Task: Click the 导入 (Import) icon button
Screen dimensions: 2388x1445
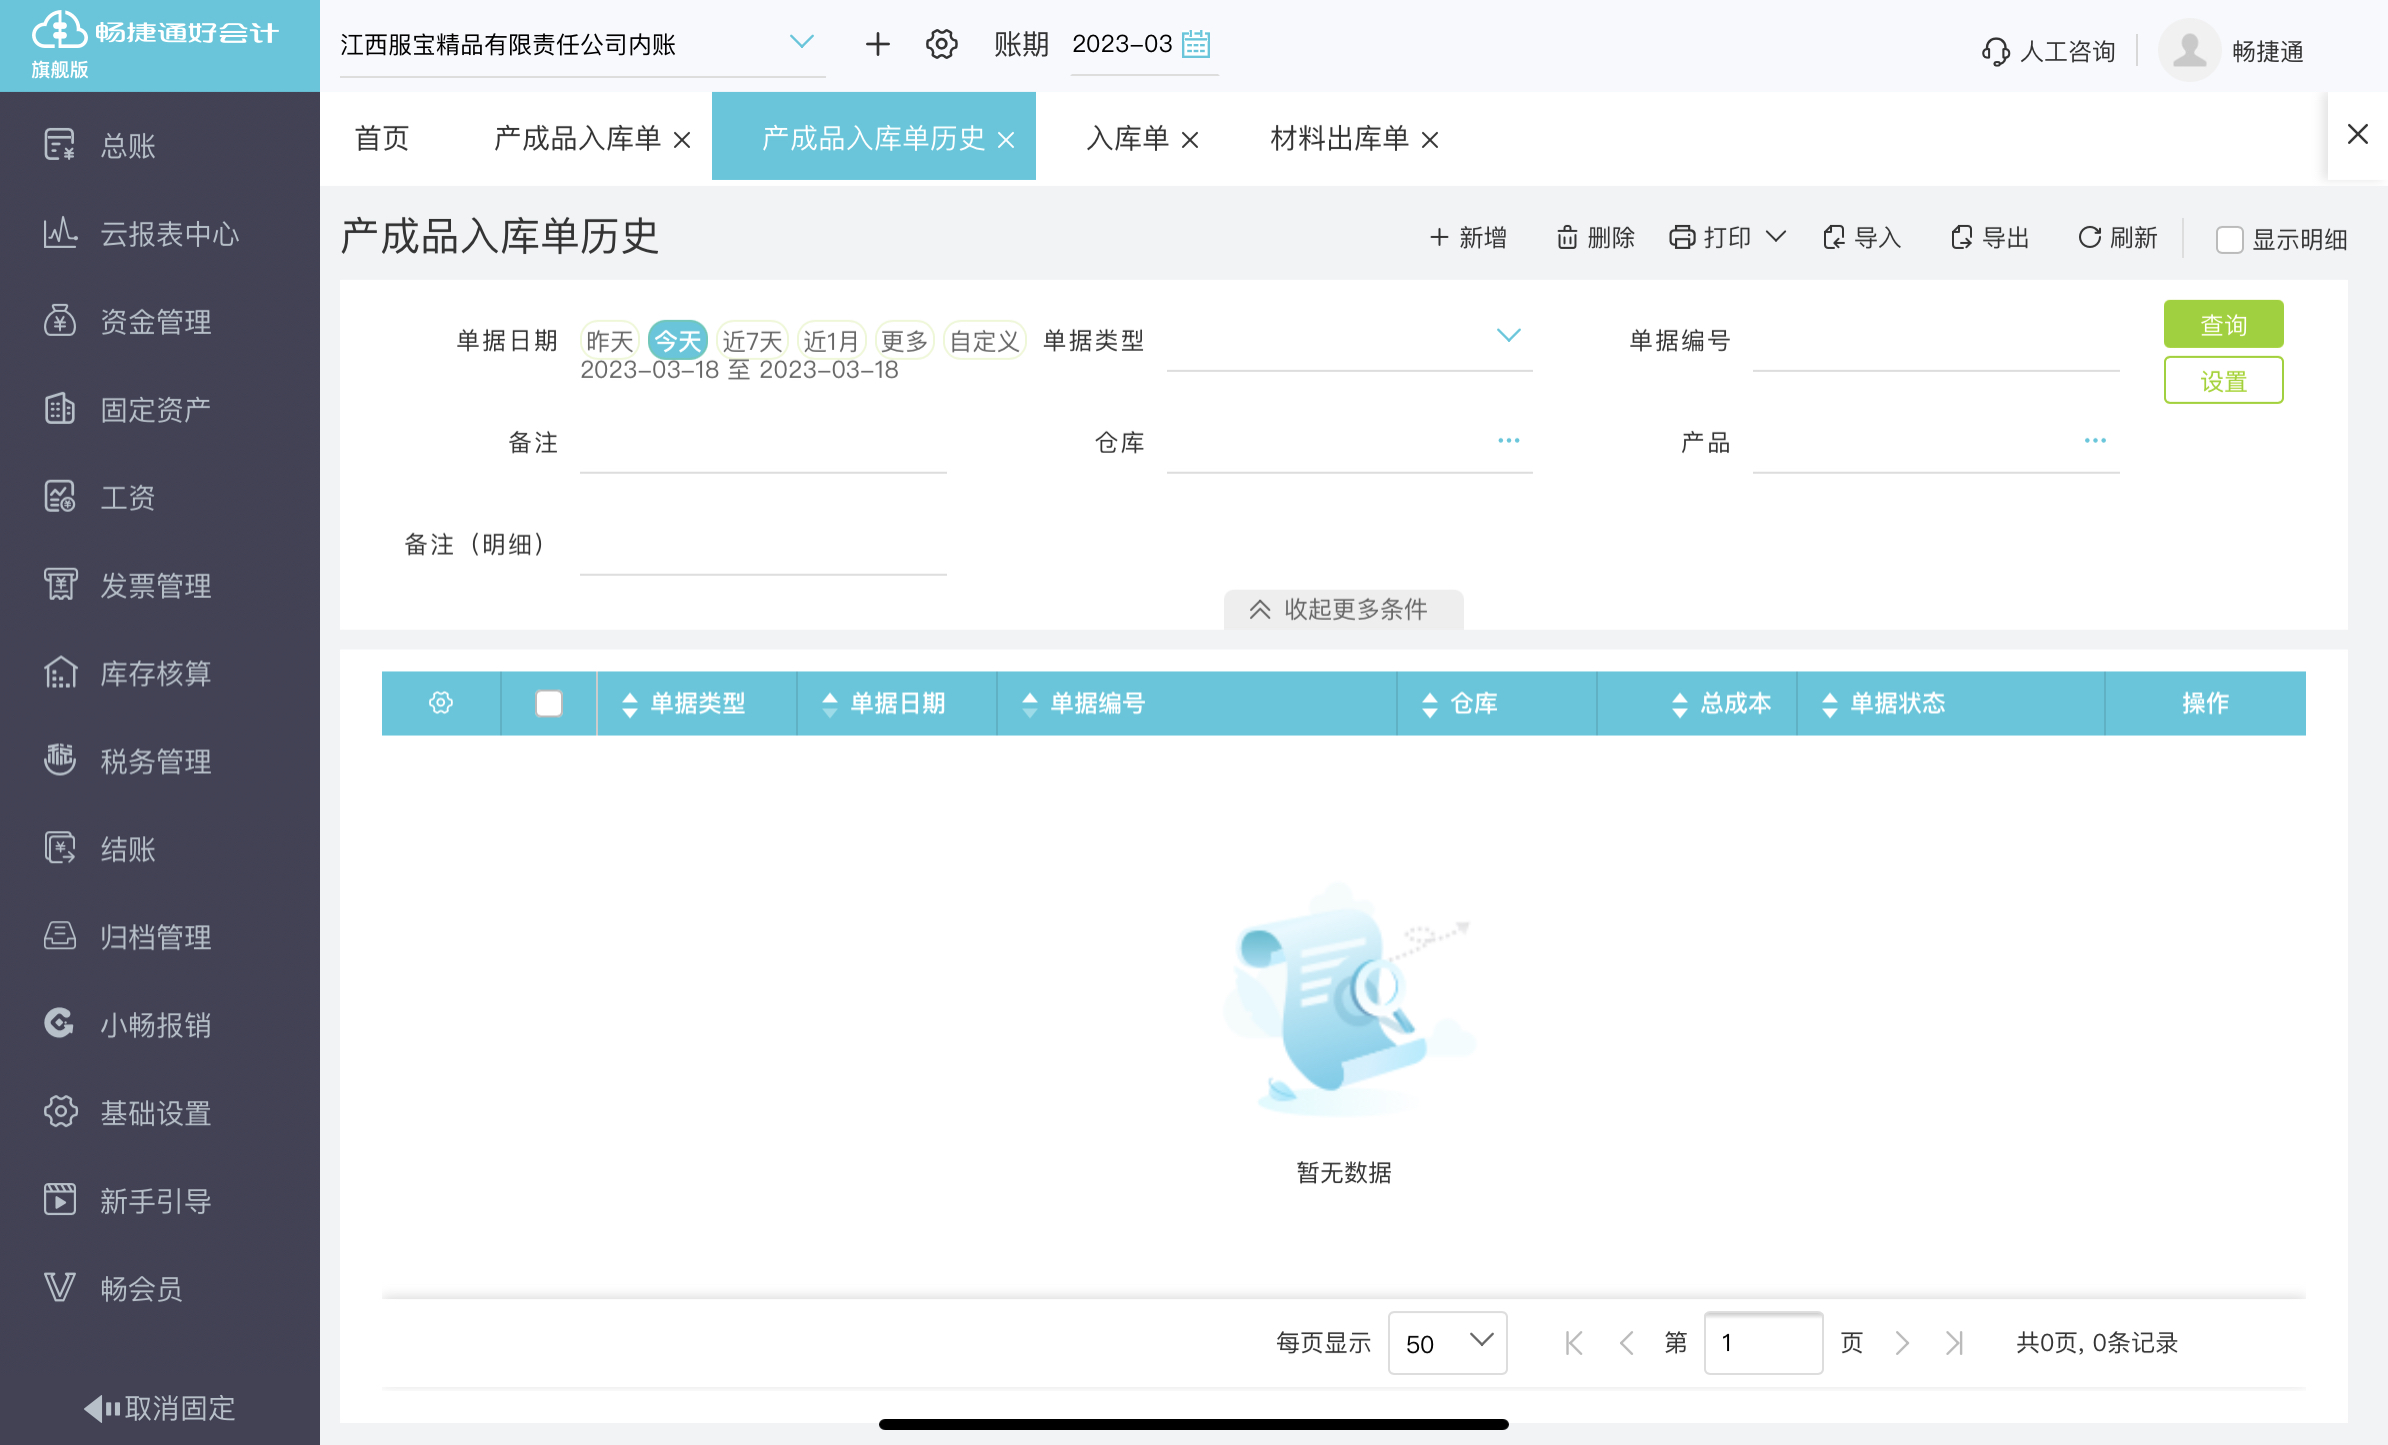Action: tap(1863, 237)
